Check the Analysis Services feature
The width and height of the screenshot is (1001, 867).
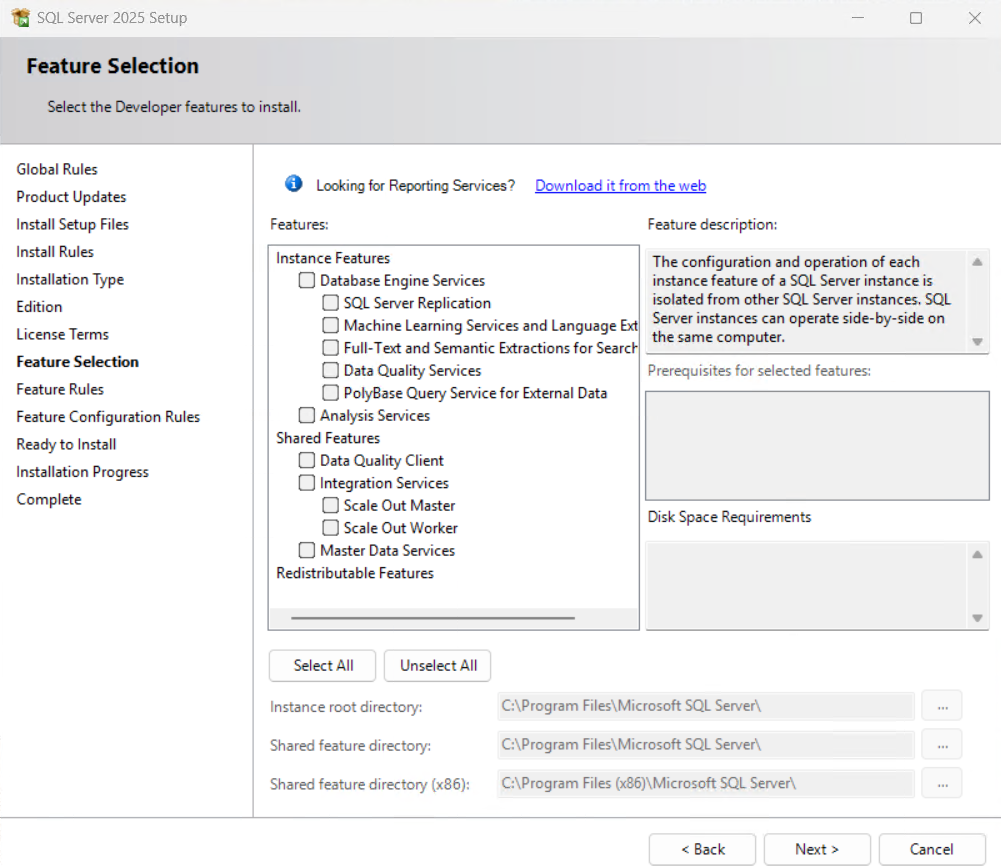pyautogui.click(x=306, y=415)
